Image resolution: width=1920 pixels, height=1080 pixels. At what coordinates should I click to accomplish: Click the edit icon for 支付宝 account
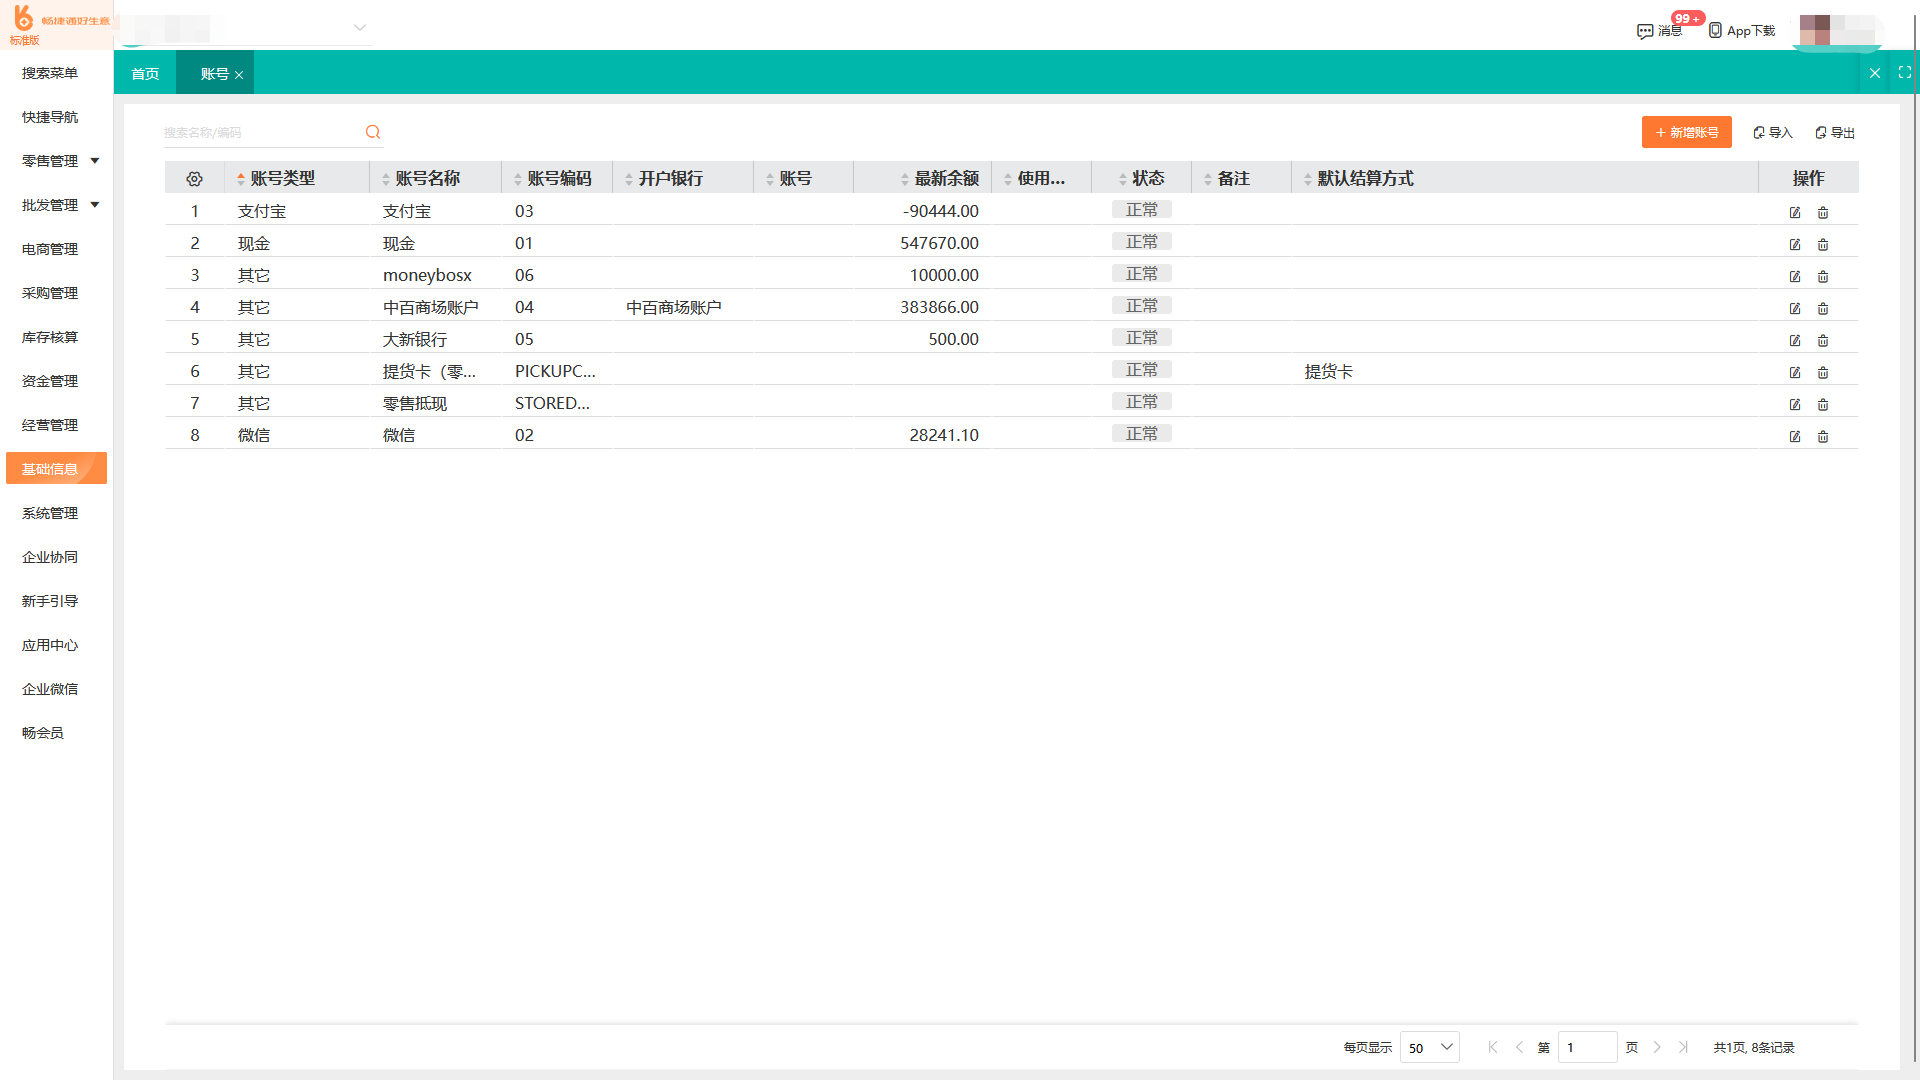tap(1795, 211)
